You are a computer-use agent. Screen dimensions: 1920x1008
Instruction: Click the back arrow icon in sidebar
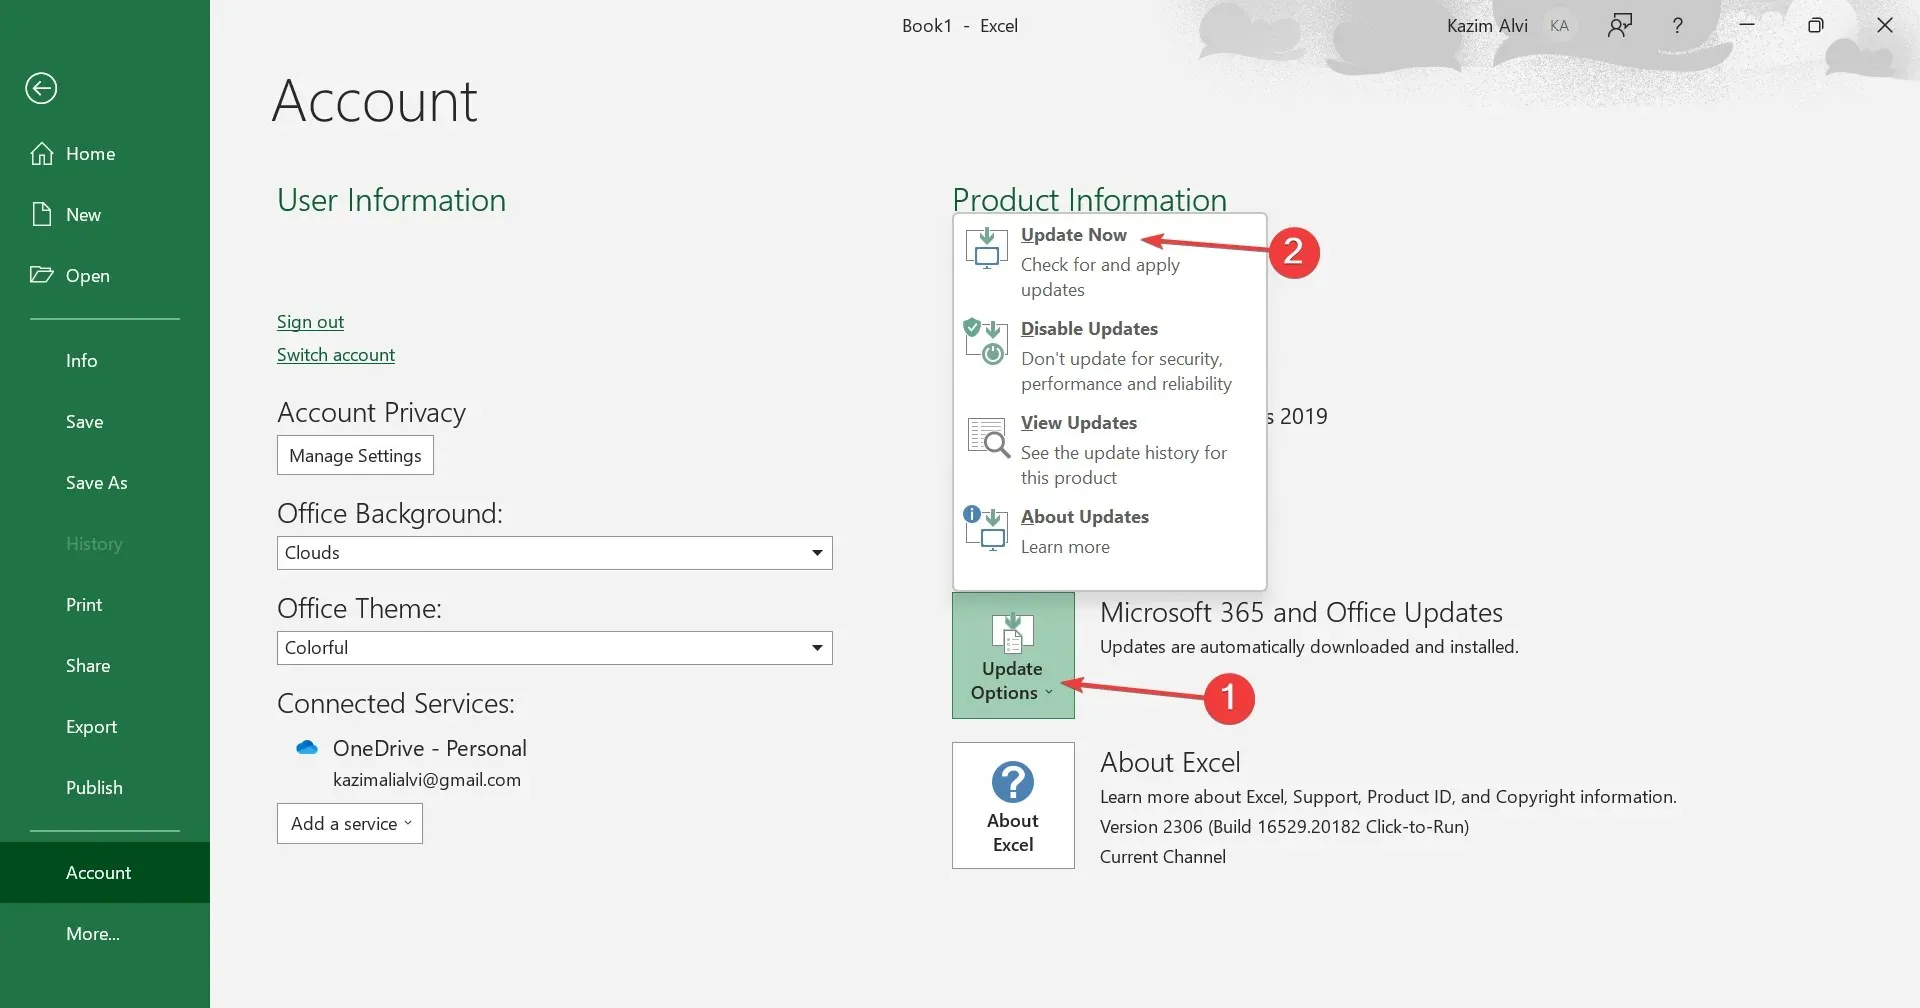click(x=41, y=88)
